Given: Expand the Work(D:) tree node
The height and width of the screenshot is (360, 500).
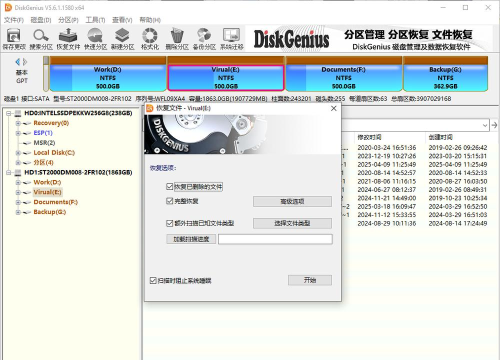Looking at the screenshot, I should tap(18, 182).
